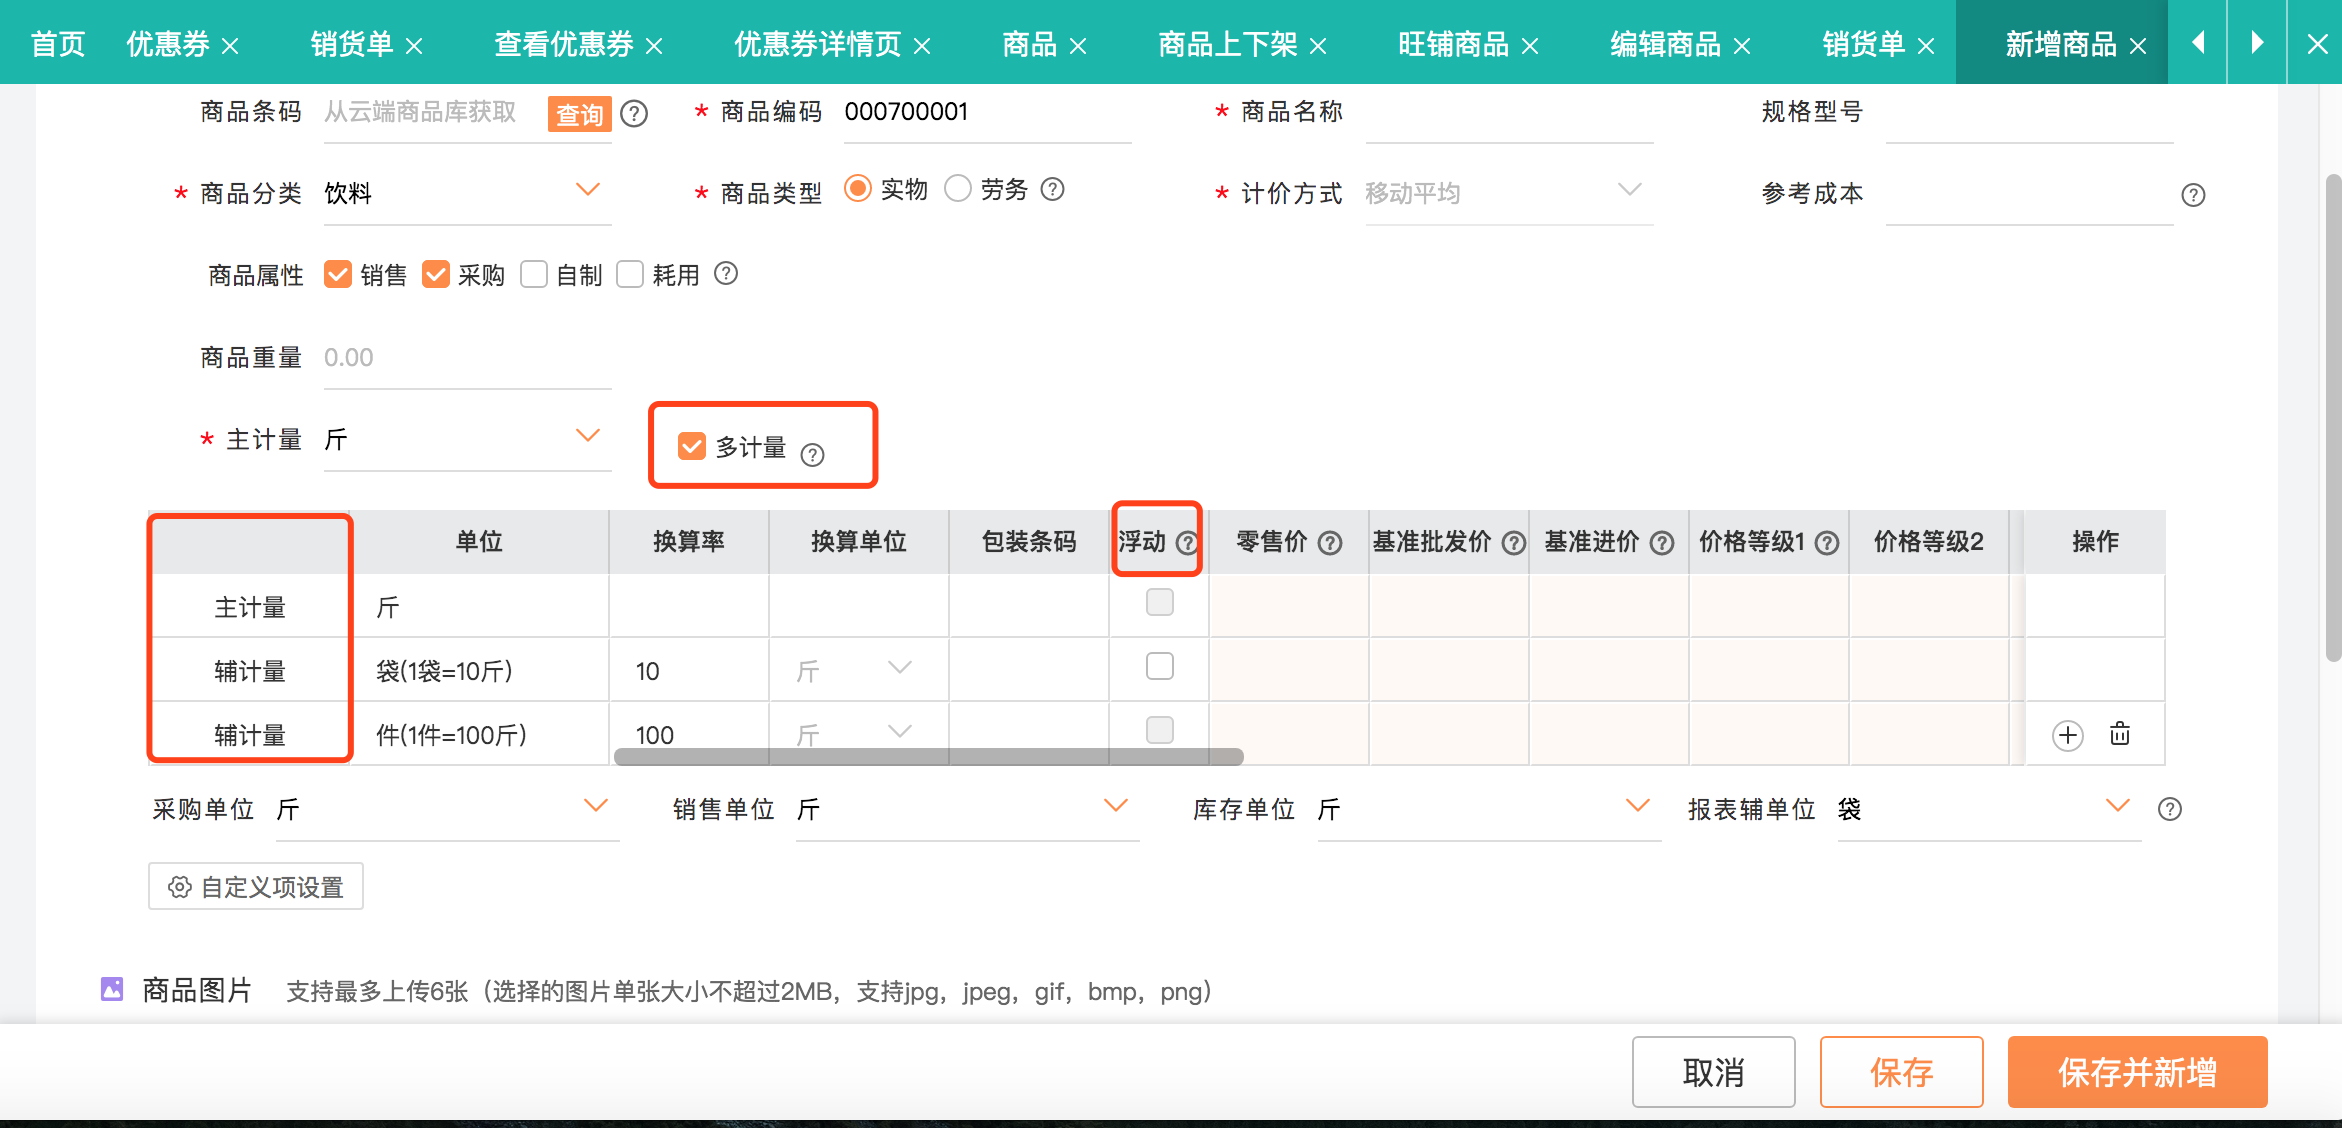Click the 自定义项设置 settings icon

pos(176,887)
